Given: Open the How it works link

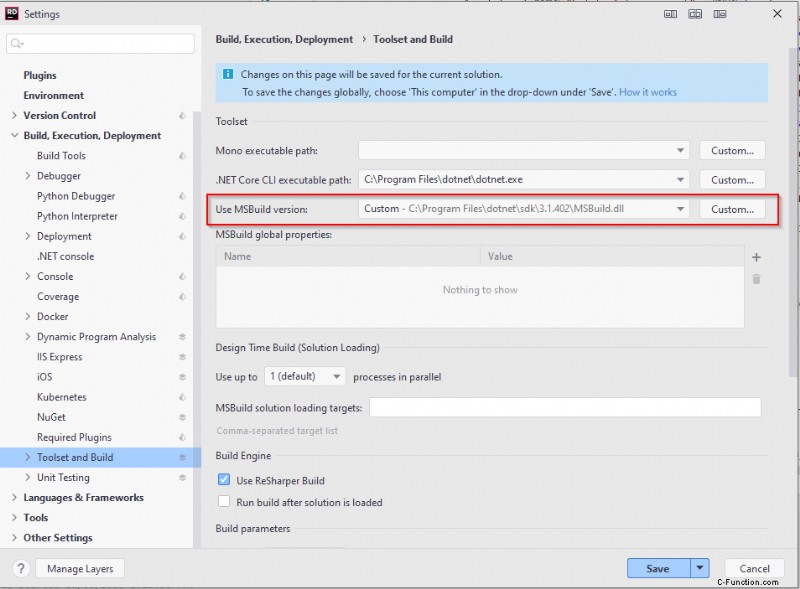Looking at the screenshot, I should click(648, 92).
